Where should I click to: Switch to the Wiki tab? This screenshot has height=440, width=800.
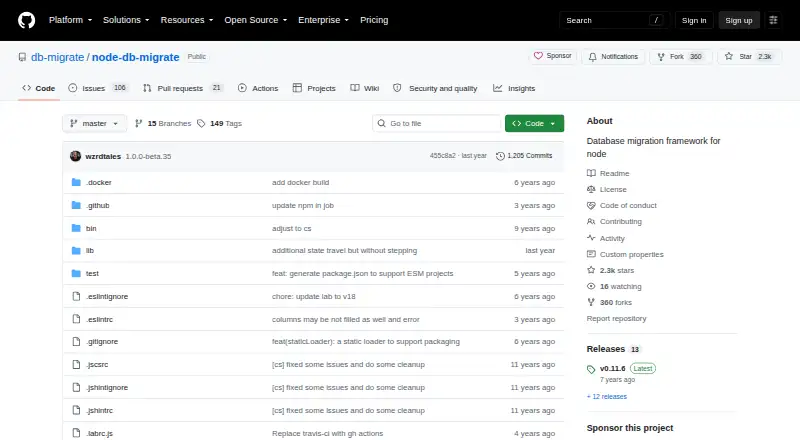pyautogui.click(x=365, y=88)
